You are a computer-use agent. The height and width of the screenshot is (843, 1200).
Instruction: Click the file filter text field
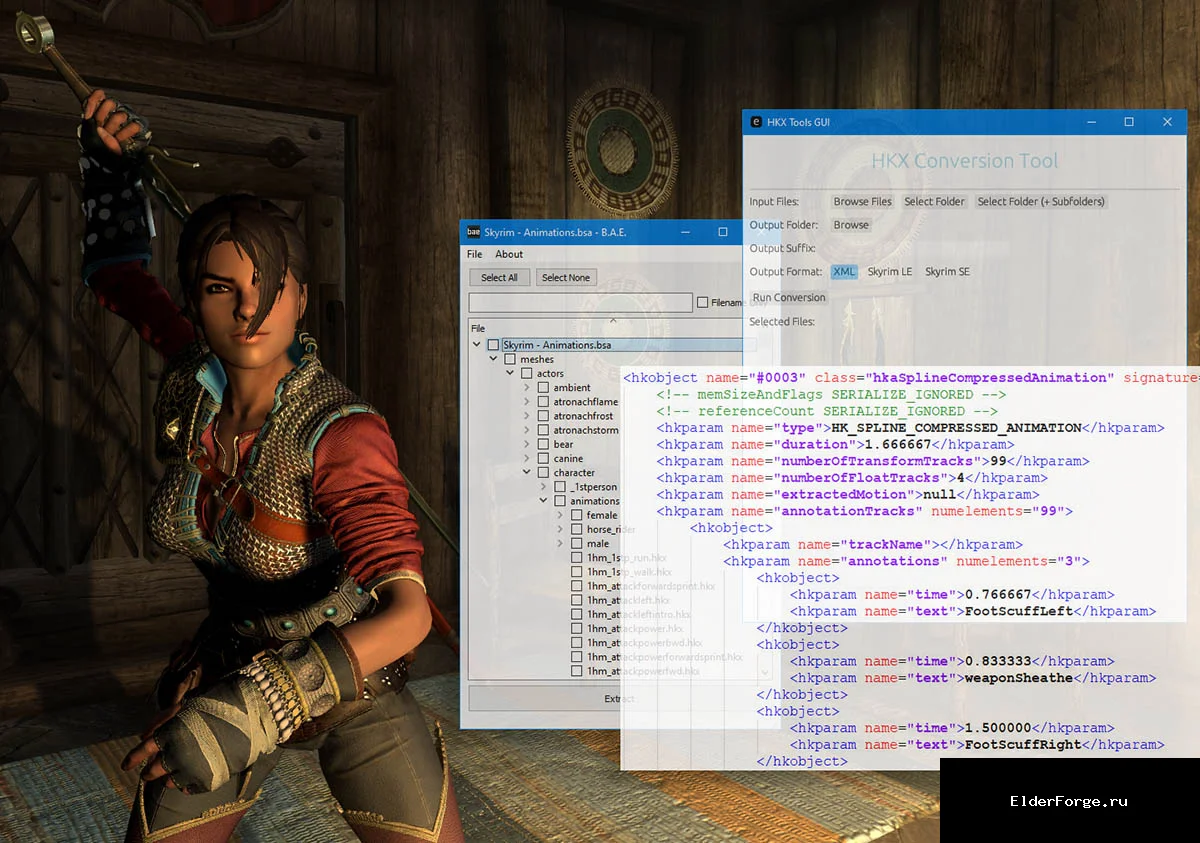[x=580, y=302]
